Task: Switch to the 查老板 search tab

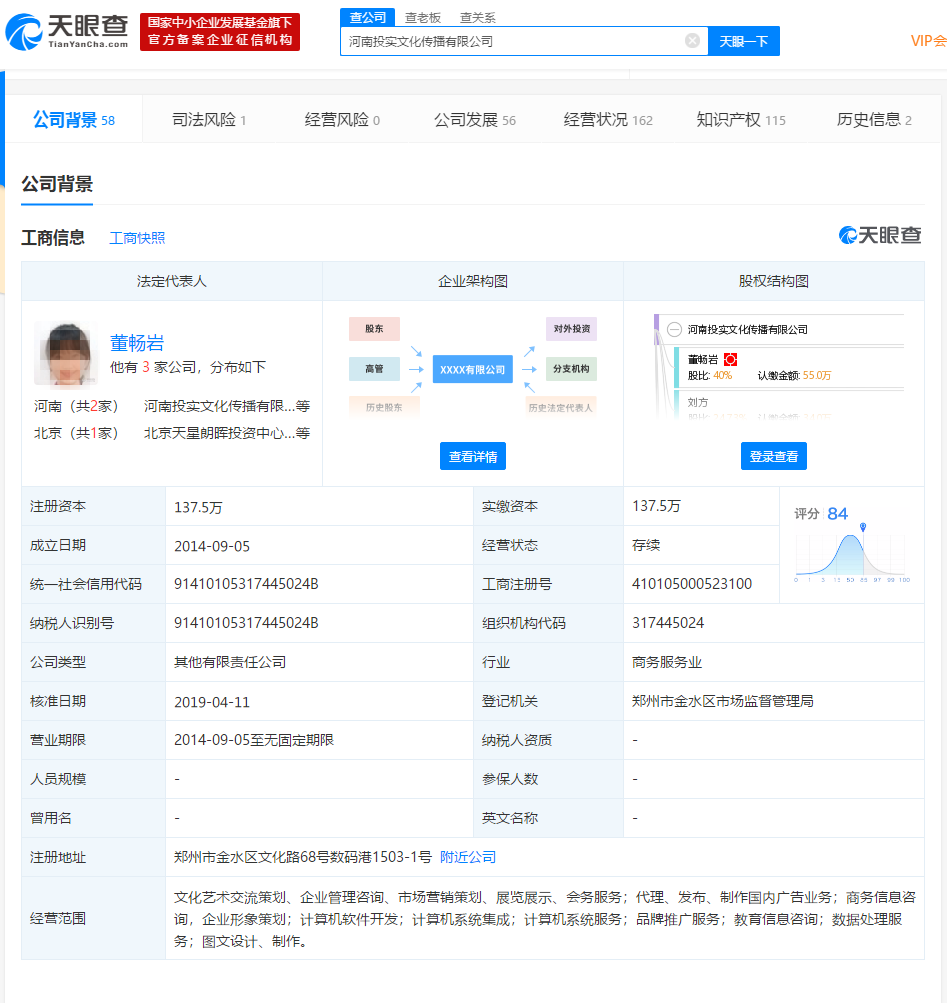Action: 422,17
